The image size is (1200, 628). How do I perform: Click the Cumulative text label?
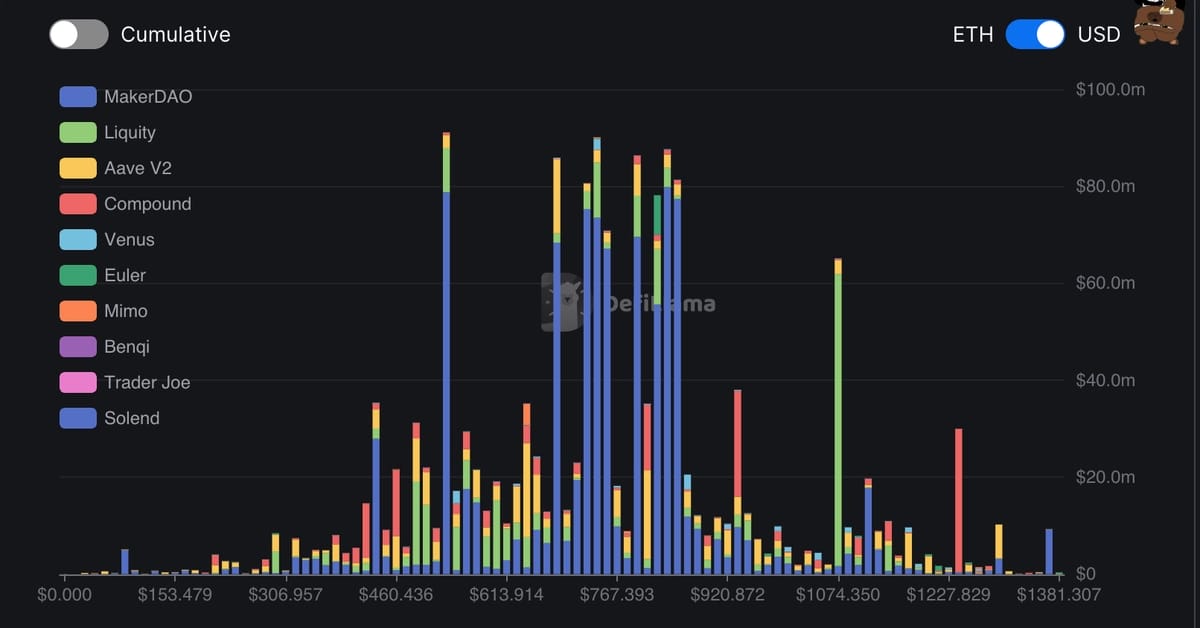point(175,34)
